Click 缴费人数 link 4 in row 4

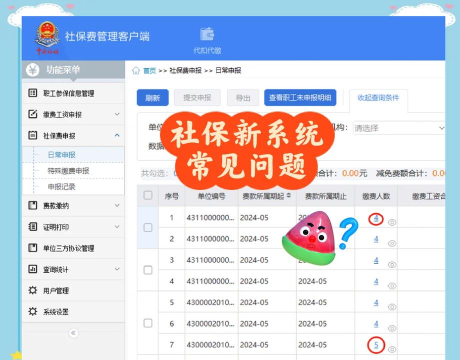[x=376, y=282]
